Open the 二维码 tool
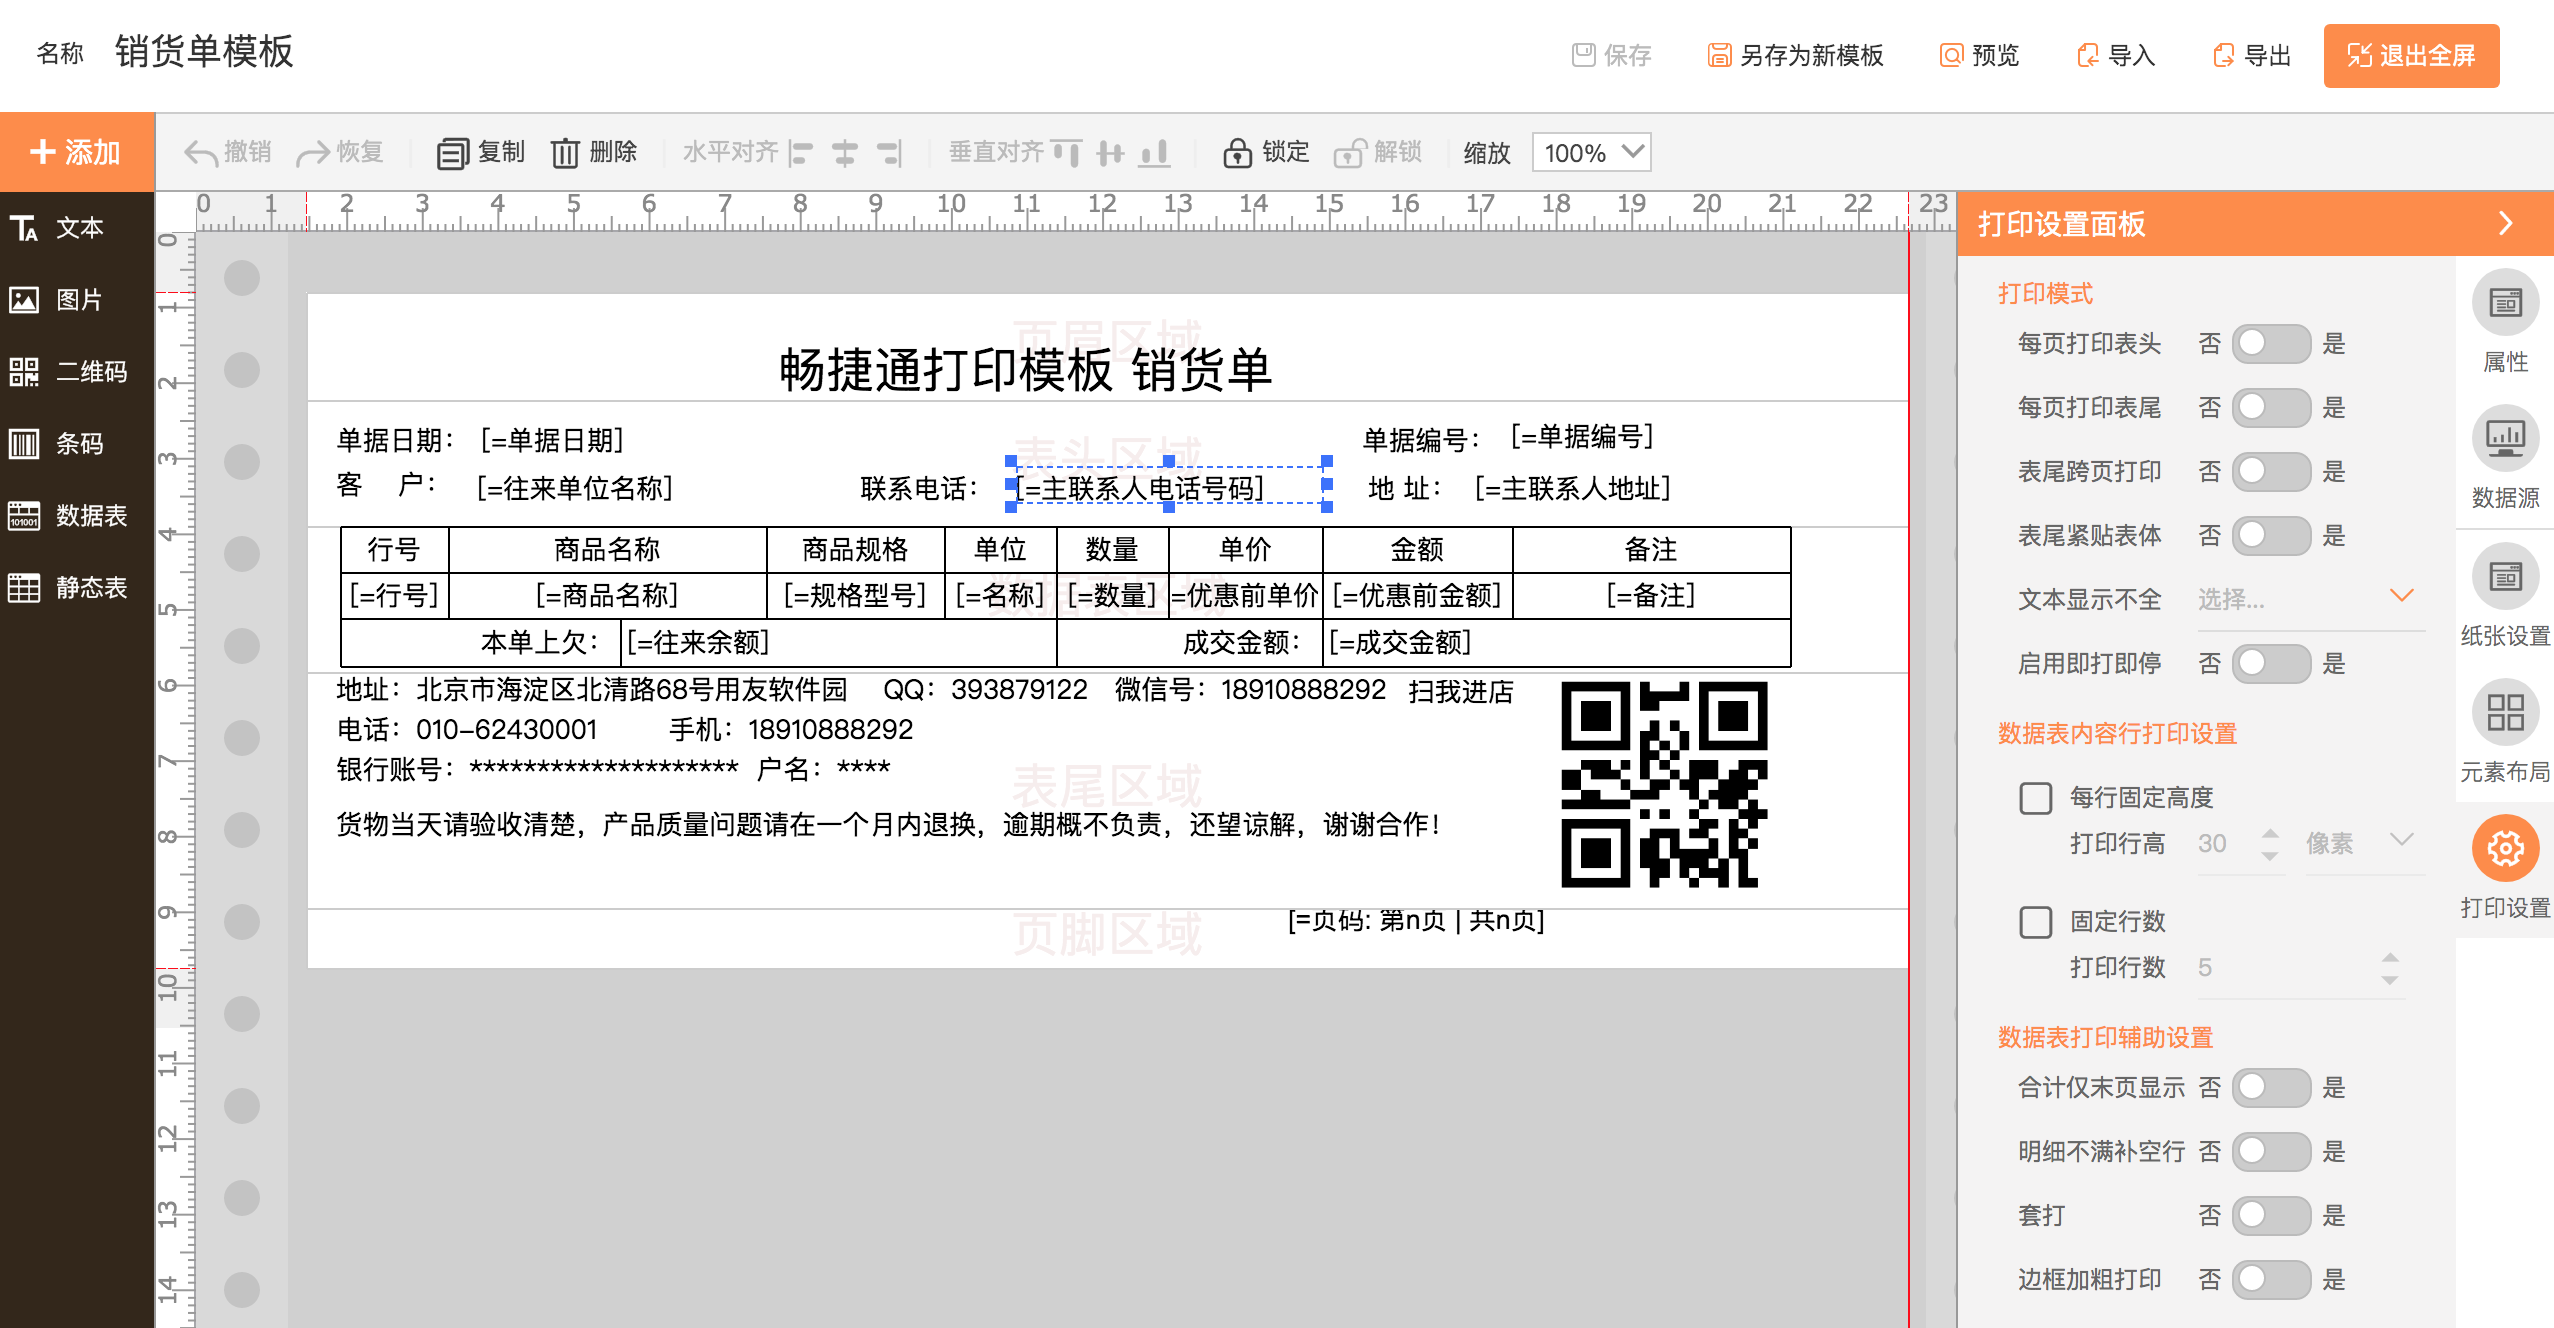This screenshot has width=2554, height=1328. pyautogui.click(x=76, y=373)
